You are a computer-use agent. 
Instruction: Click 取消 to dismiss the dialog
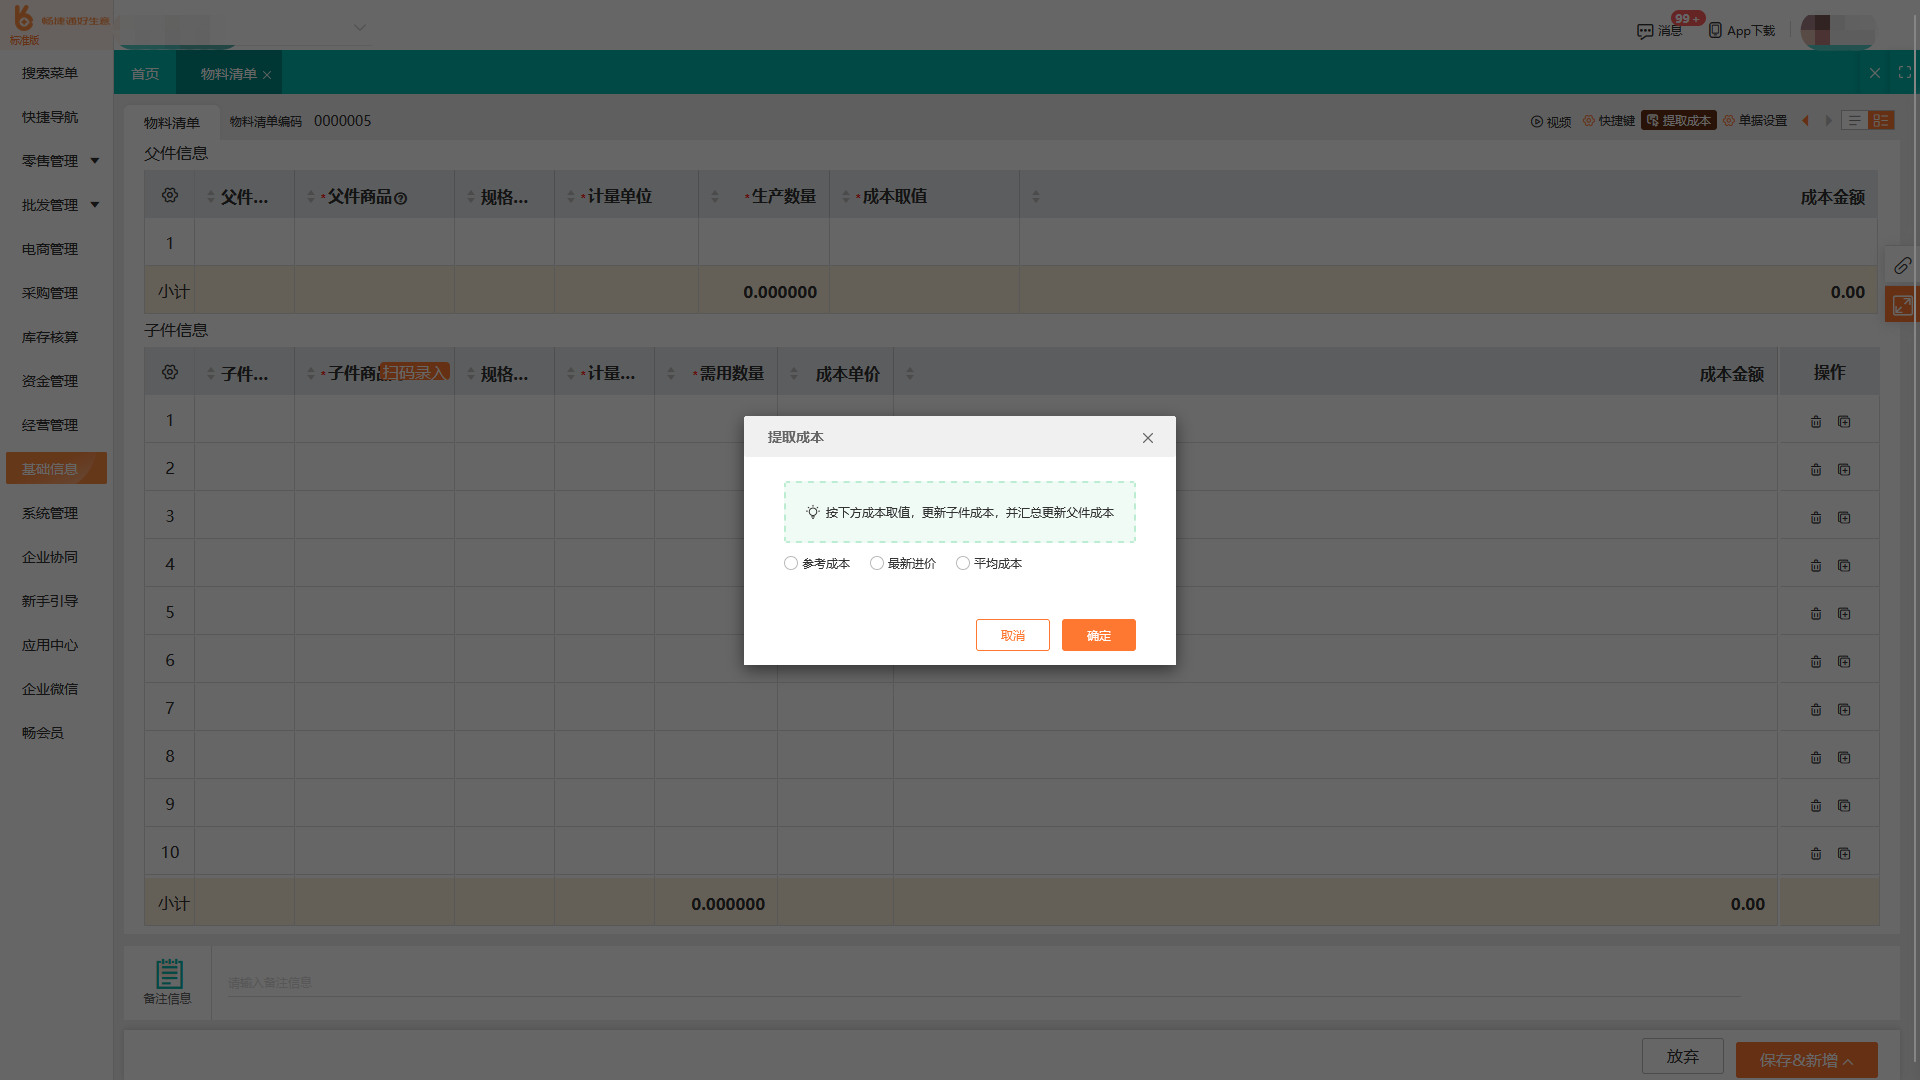click(x=1013, y=634)
